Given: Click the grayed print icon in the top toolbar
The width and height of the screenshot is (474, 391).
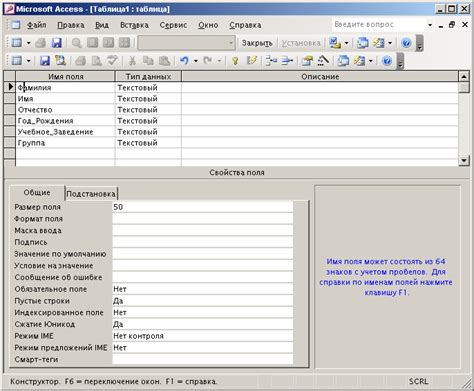Looking at the screenshot, I should (41, 43).
